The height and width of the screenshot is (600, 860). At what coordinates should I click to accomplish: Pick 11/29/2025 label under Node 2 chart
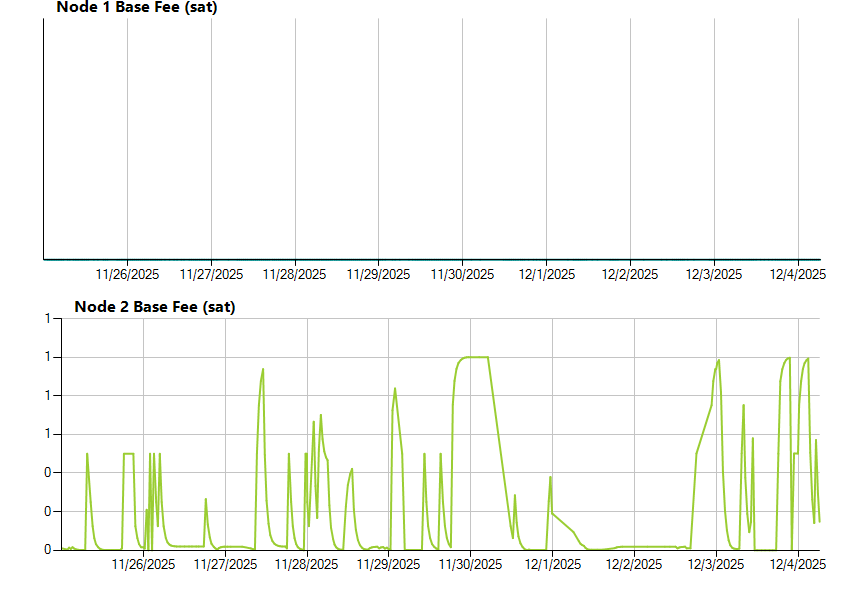point(388,565)
